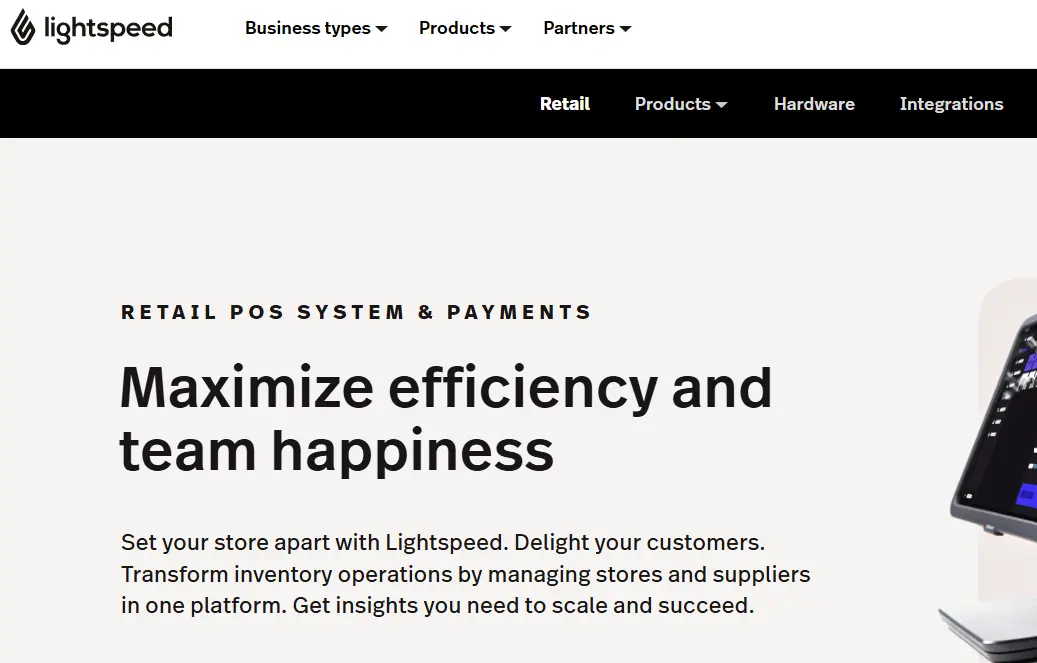Expand the Partners chevron in the header

pyautogui.click(x=627, y=29)
